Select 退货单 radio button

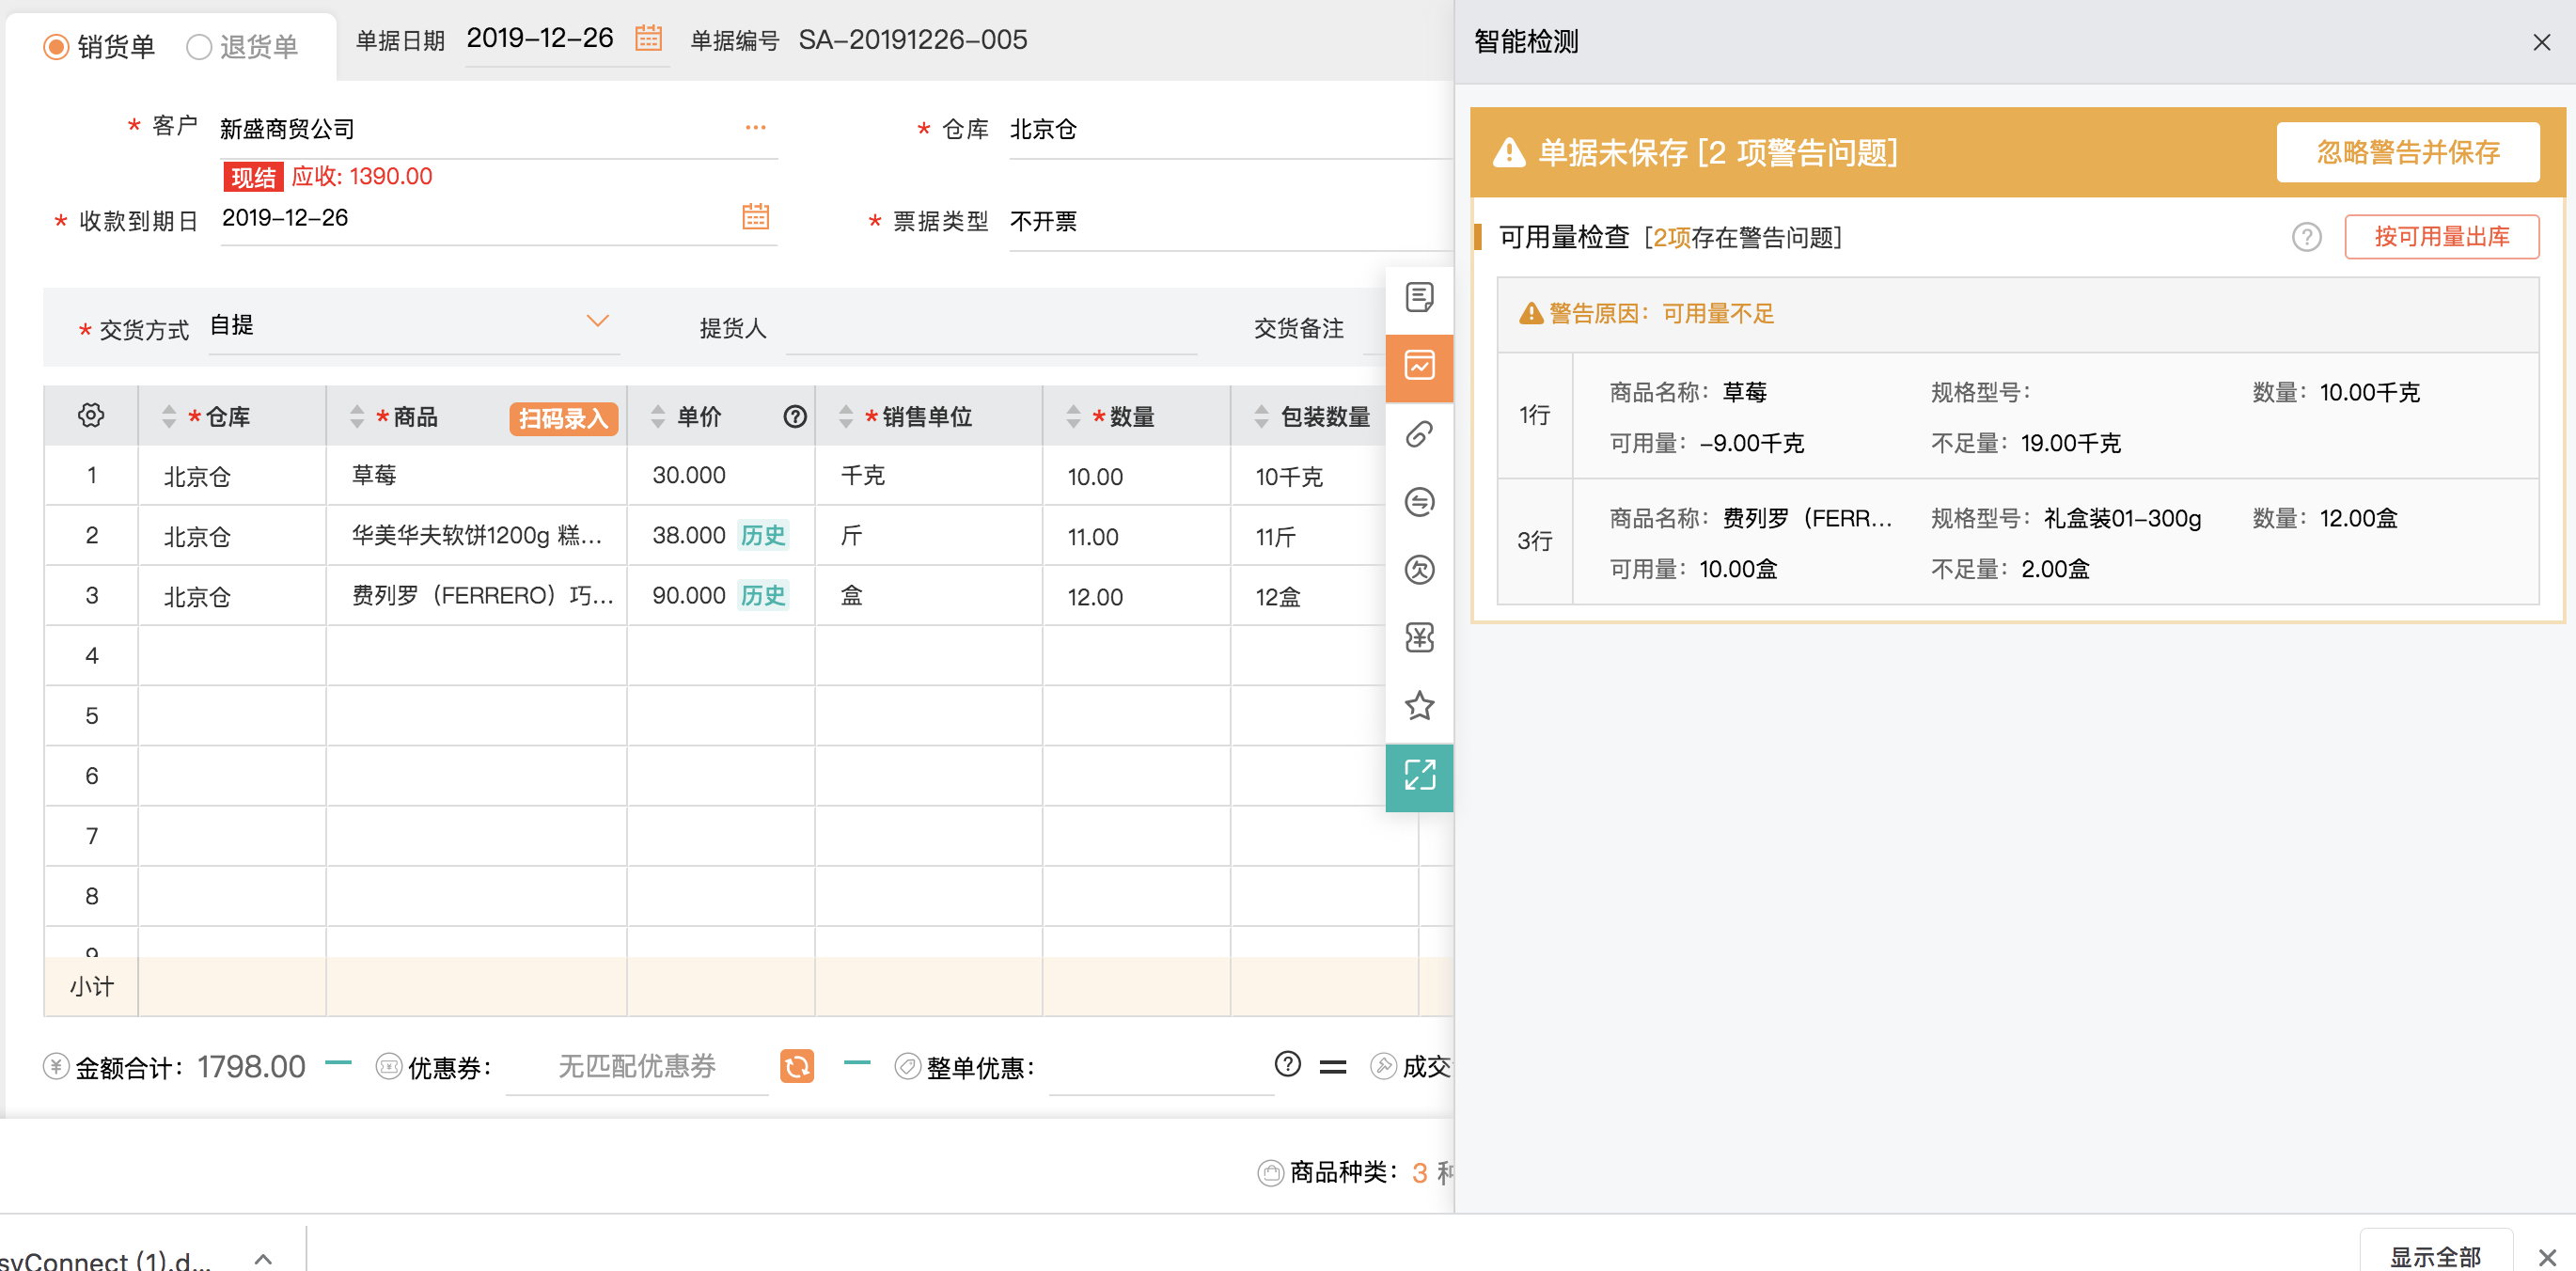[197, 42]
